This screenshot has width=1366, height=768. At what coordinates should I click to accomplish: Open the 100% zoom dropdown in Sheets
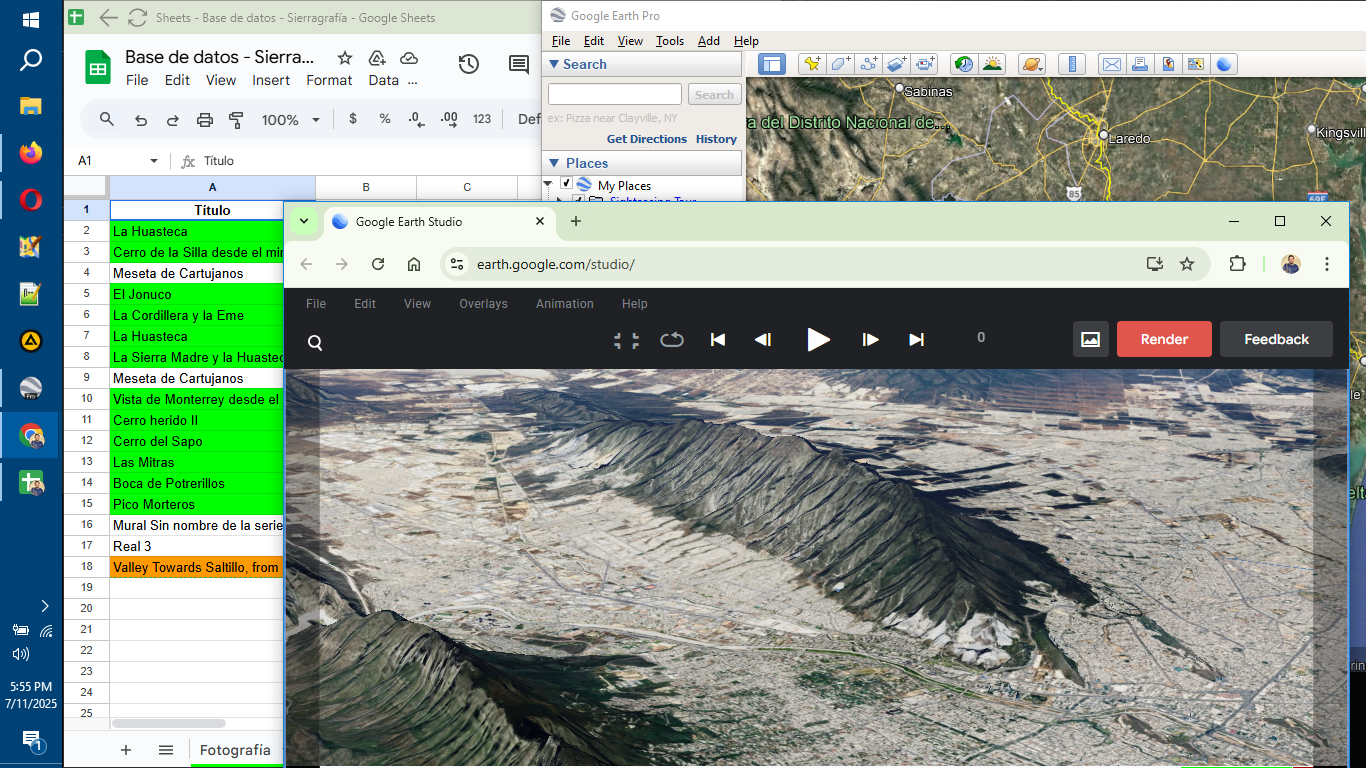pyautogui.click(x=290, y=120)
